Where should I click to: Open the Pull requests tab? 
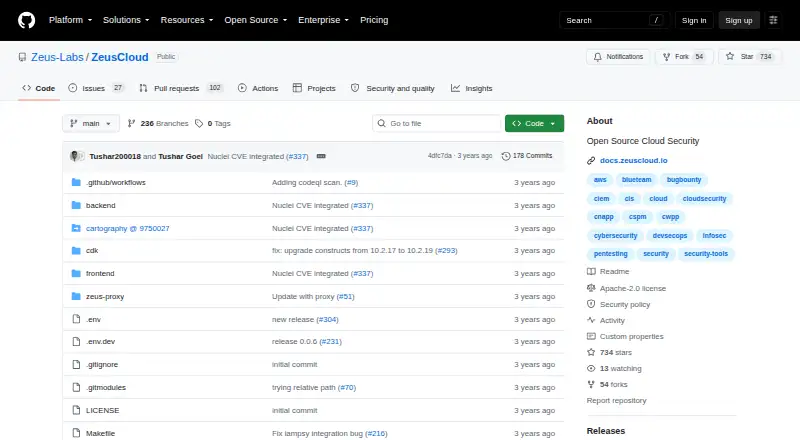click(x=181, y=88)
